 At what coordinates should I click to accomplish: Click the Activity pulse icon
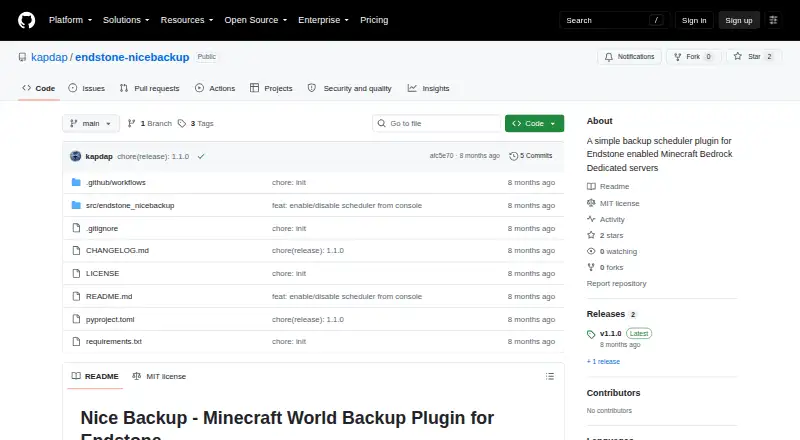[x=591, y=219]
